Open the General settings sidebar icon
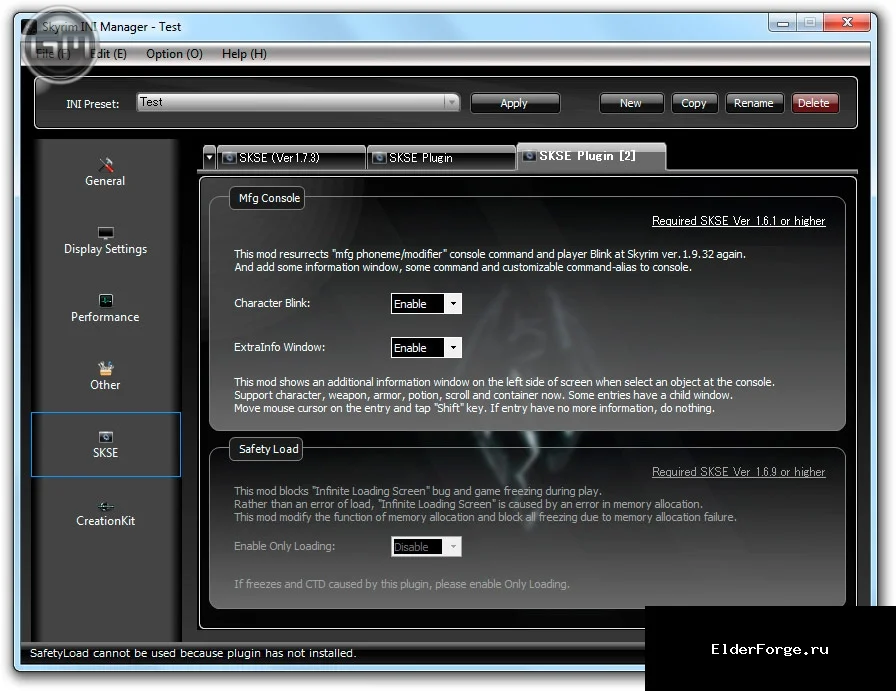 click(x=105, y=165)
